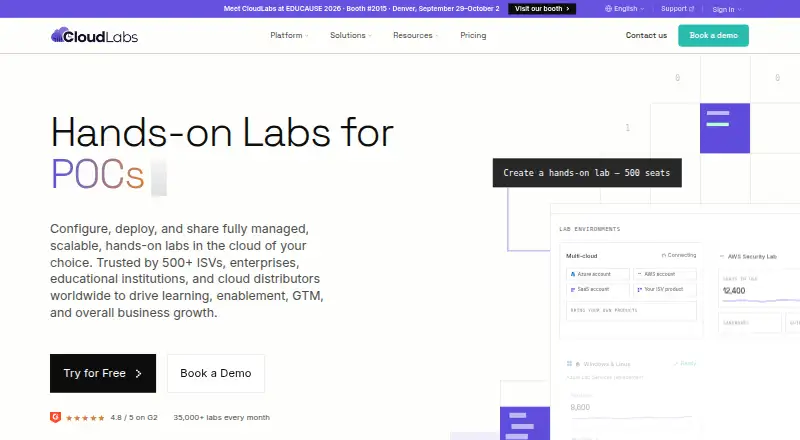Click the gradient POCs word
Image resolution: width=800 pixels, height=440 pixels.
pos(97,174)
